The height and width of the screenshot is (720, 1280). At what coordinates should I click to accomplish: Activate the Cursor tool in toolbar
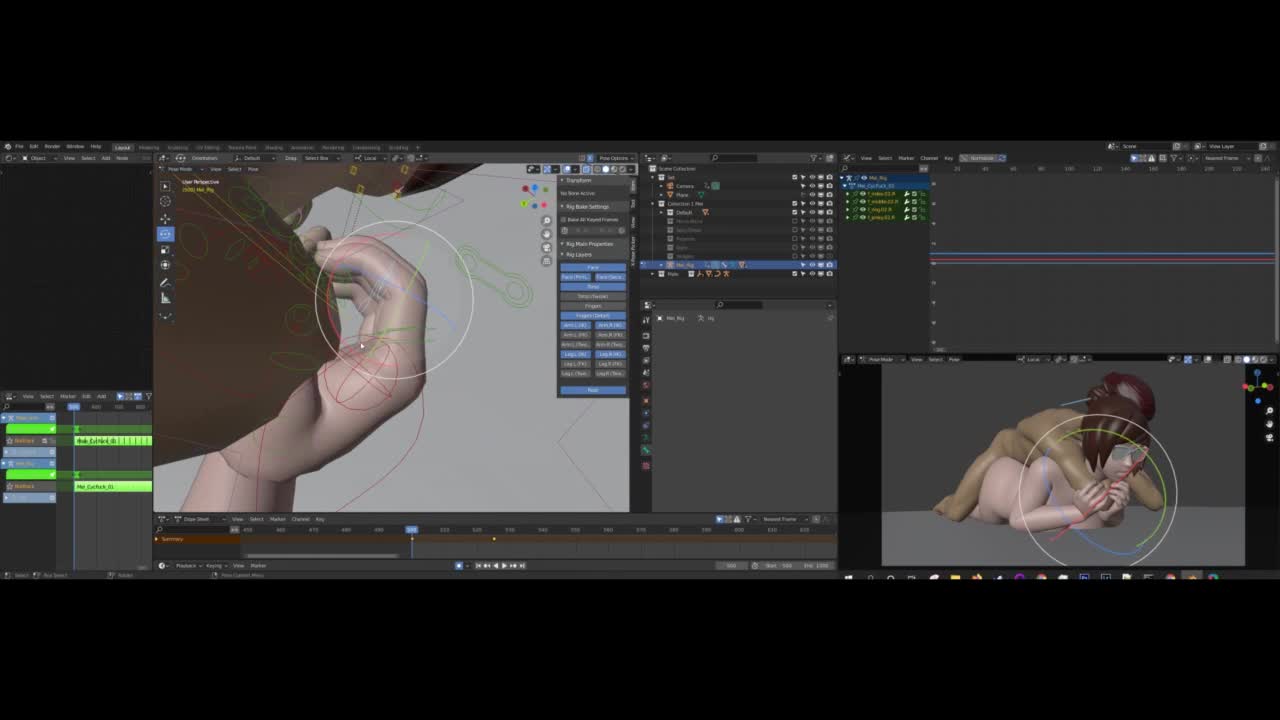165,201
